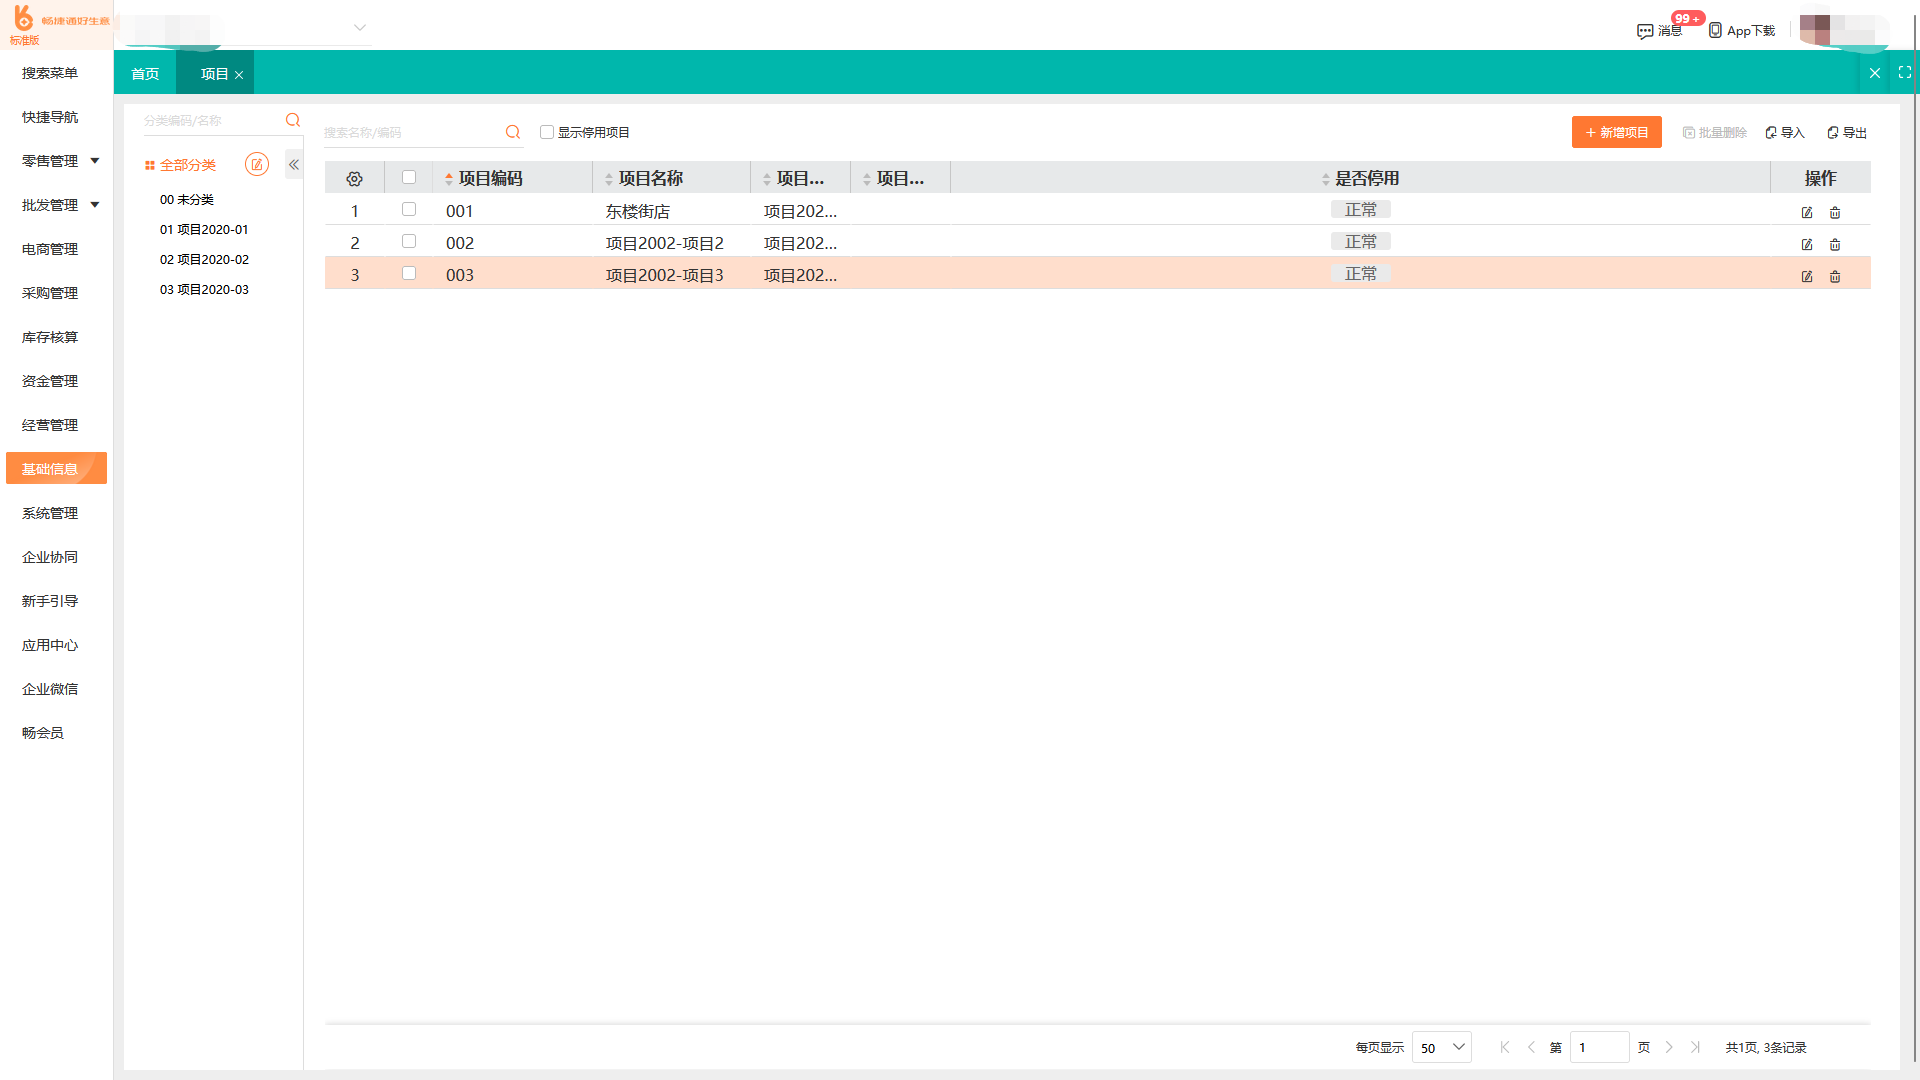Click 新增项目 button
The width and height of the screenshot is (1920, 1080).
click(1615, 132)
